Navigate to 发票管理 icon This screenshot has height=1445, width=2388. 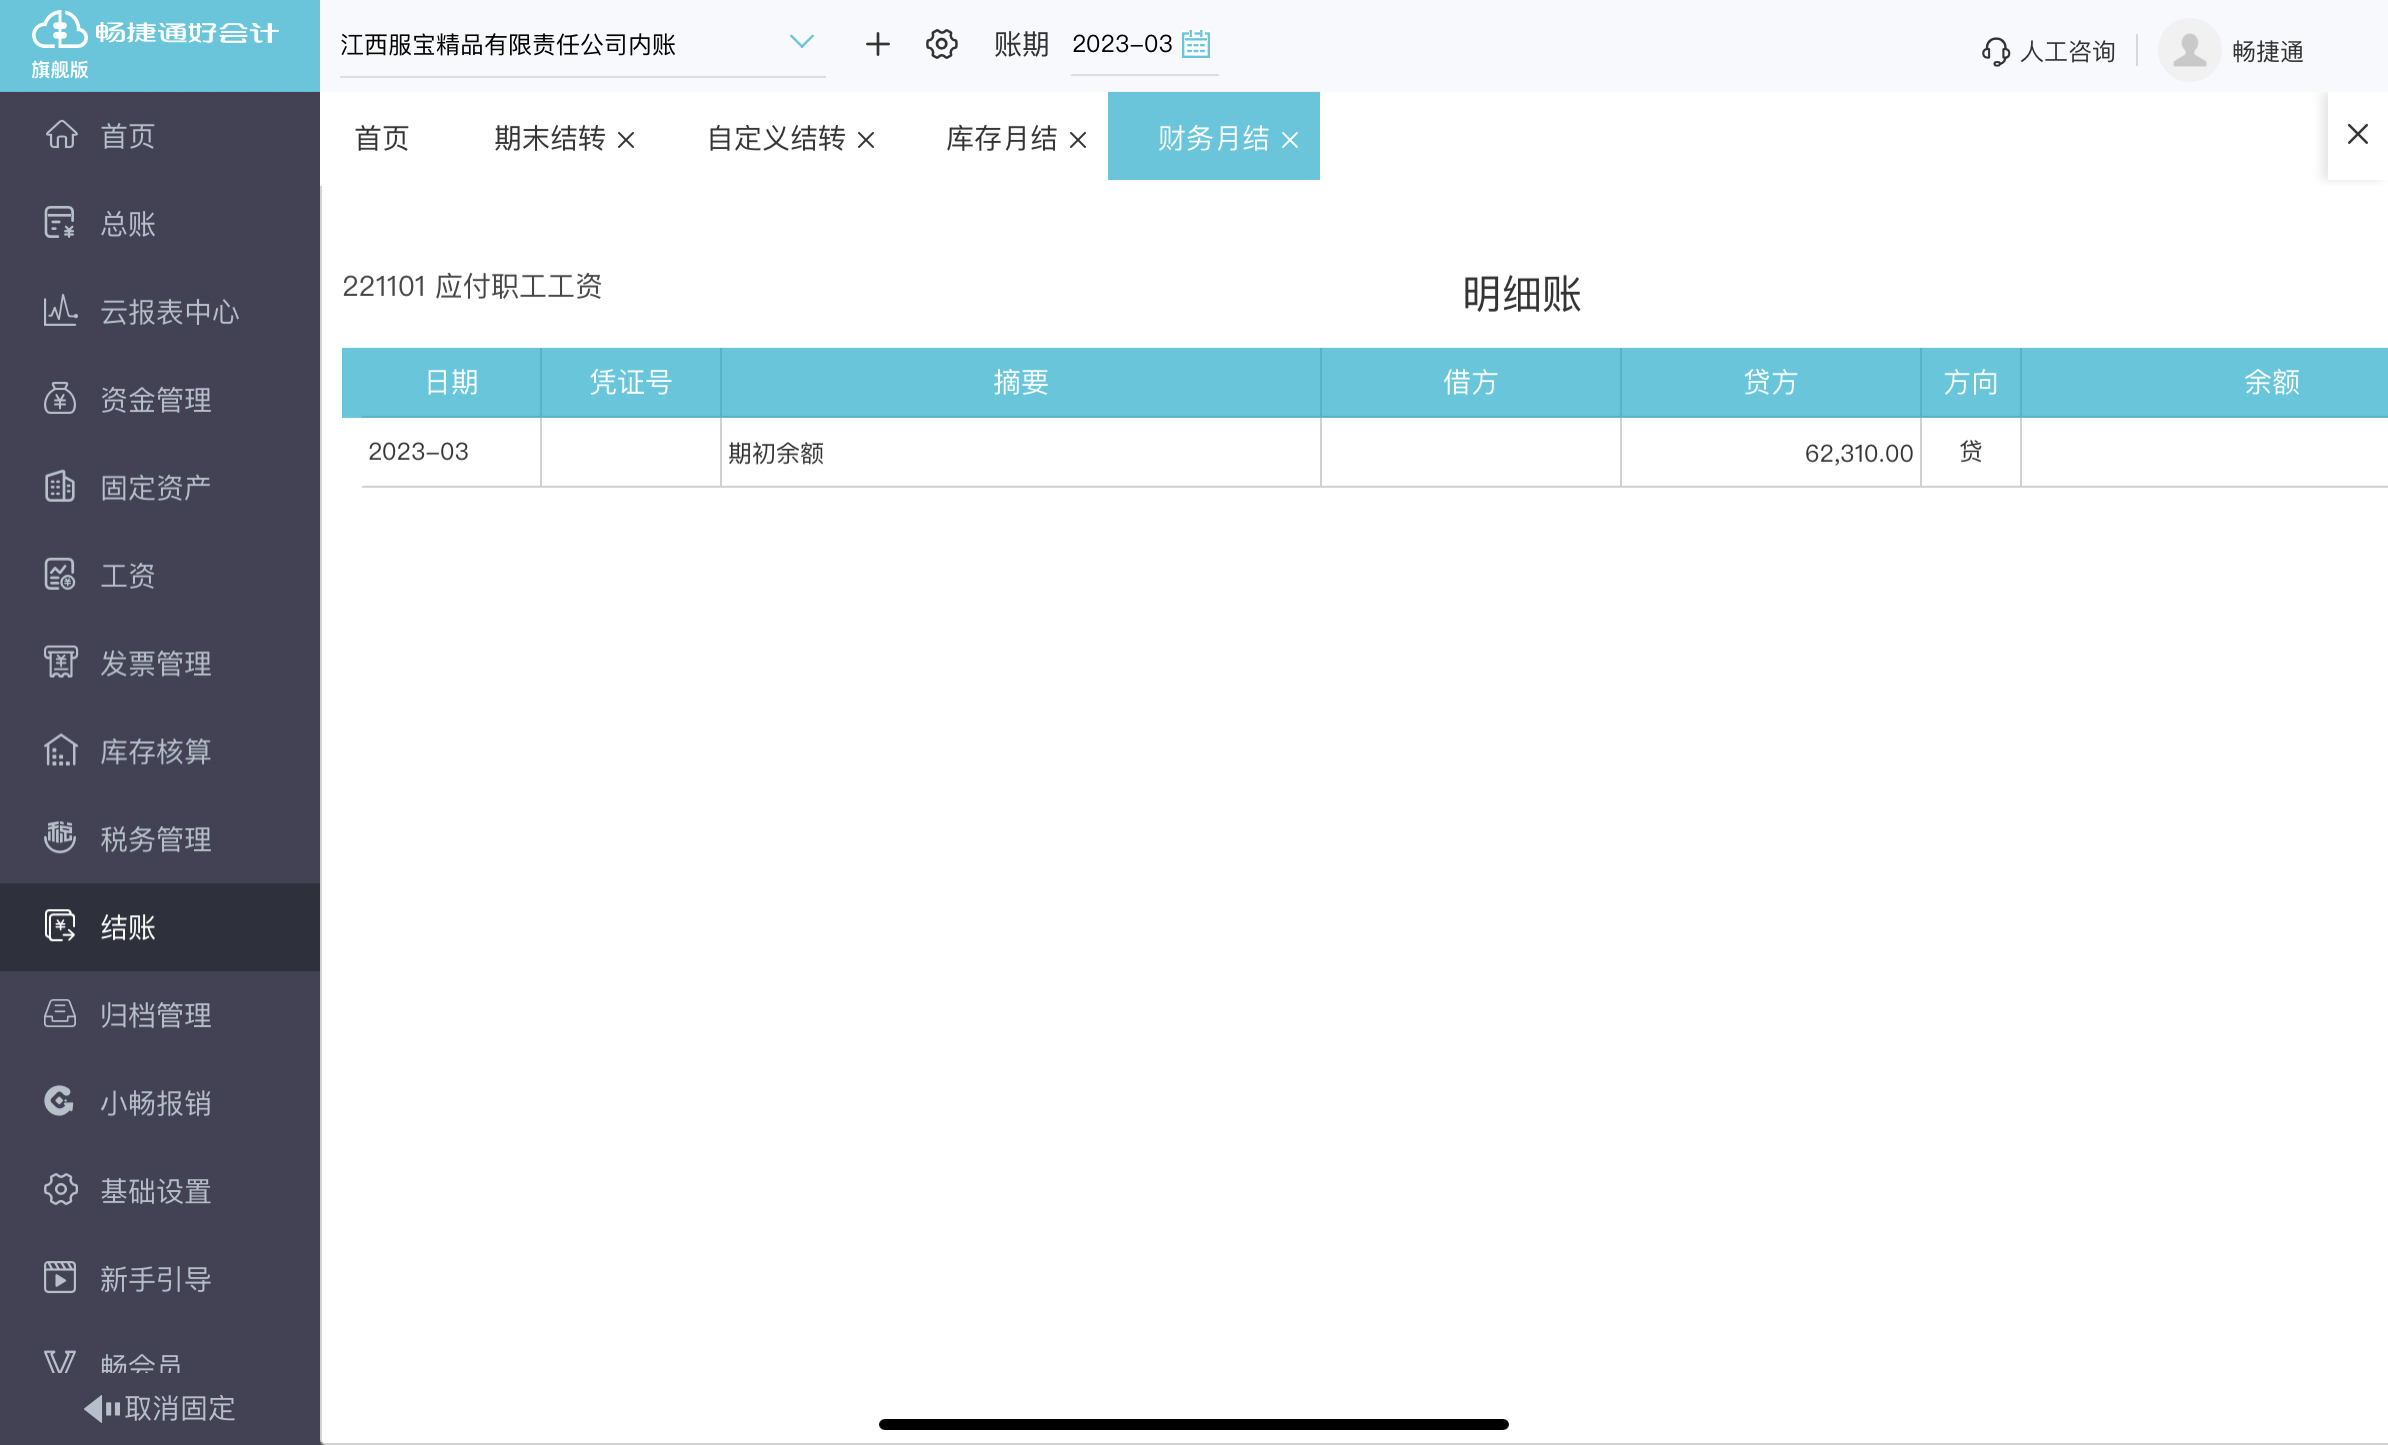(x=60, y=662)
